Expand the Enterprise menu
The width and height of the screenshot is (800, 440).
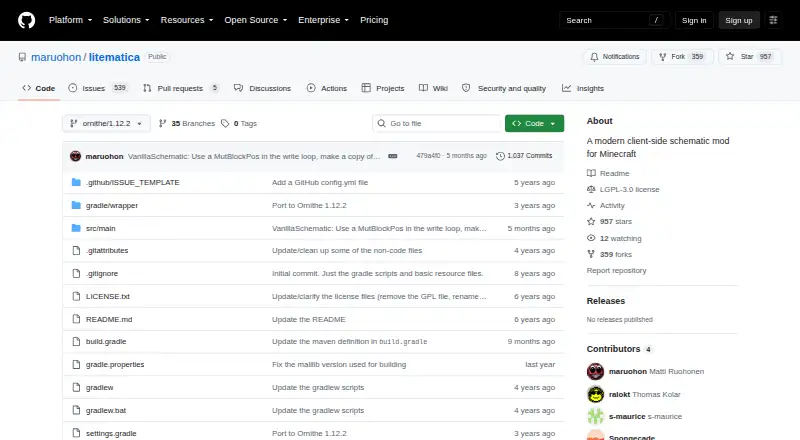(x=323, y=20)
